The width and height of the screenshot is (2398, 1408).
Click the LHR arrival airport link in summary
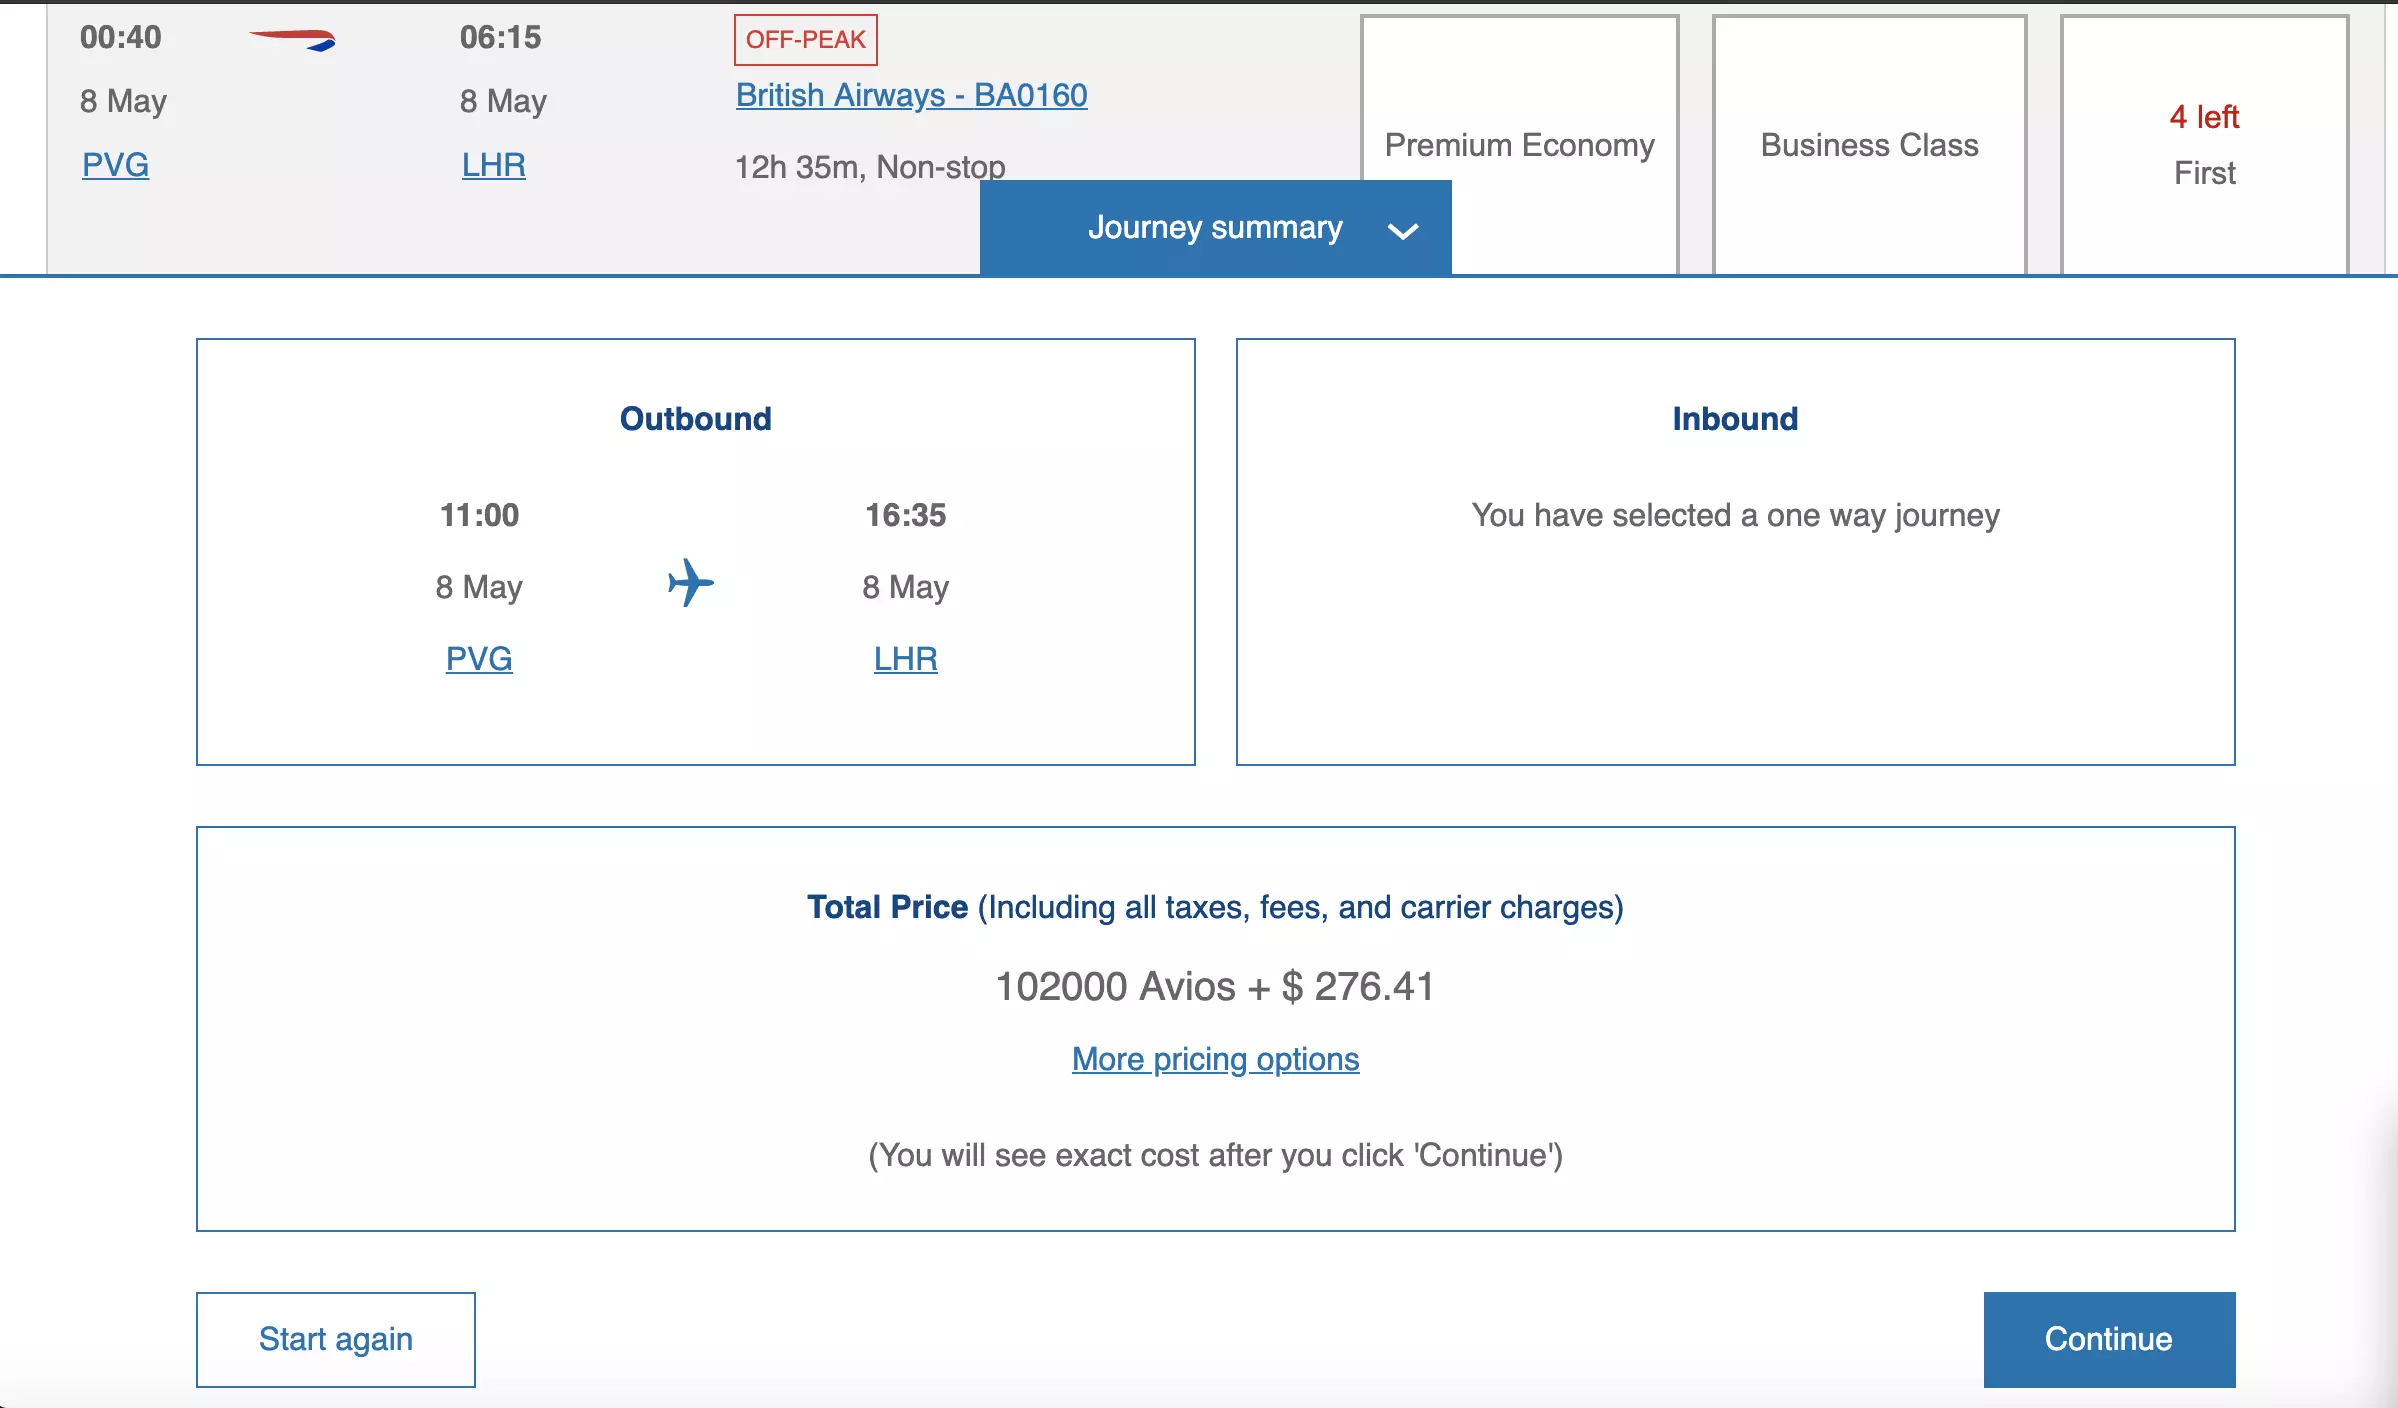[905, 657]
